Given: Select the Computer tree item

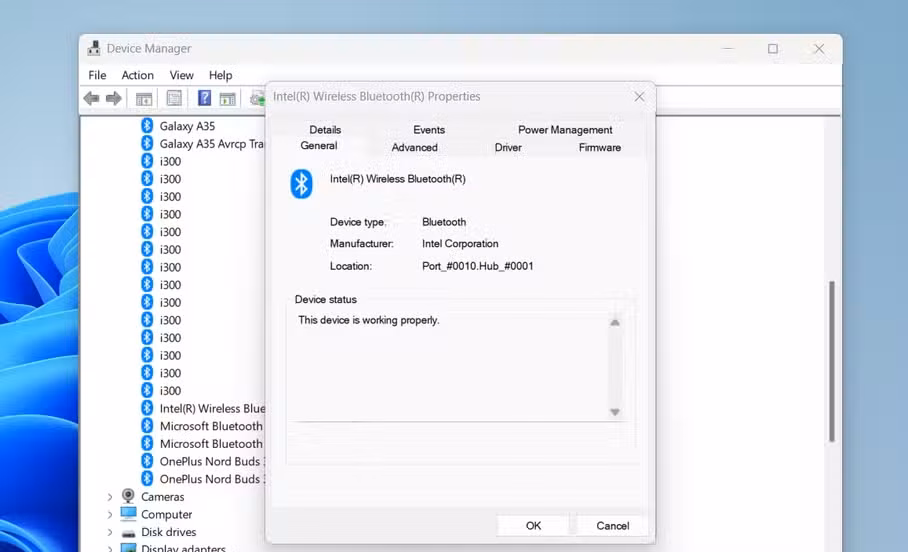Looking at the screenshot, I should 166,514.
